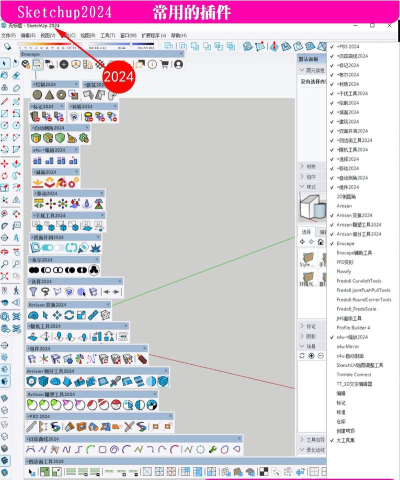Open the 窗口(W) menu

point(128,35)
